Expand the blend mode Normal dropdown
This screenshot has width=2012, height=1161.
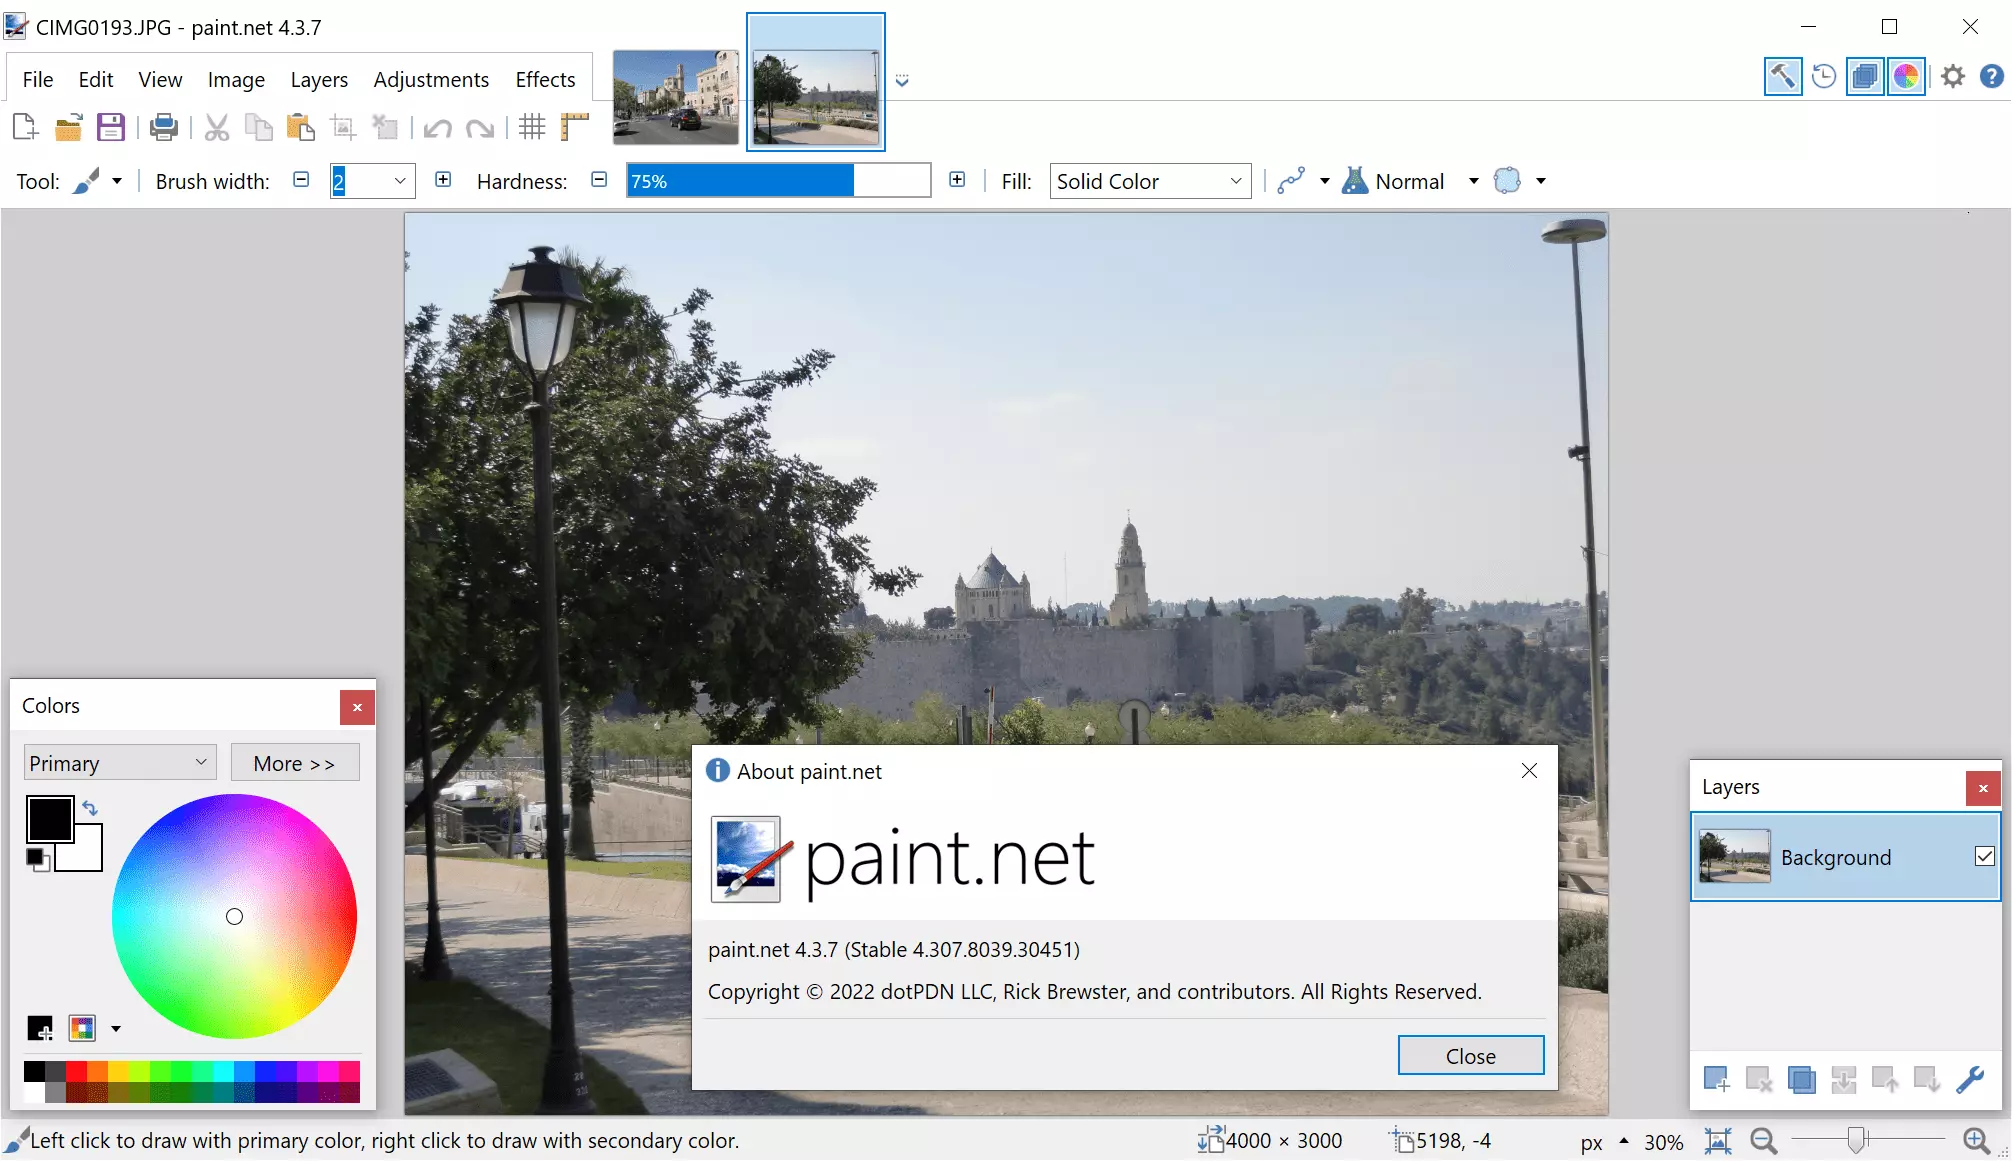[1472, 181]
